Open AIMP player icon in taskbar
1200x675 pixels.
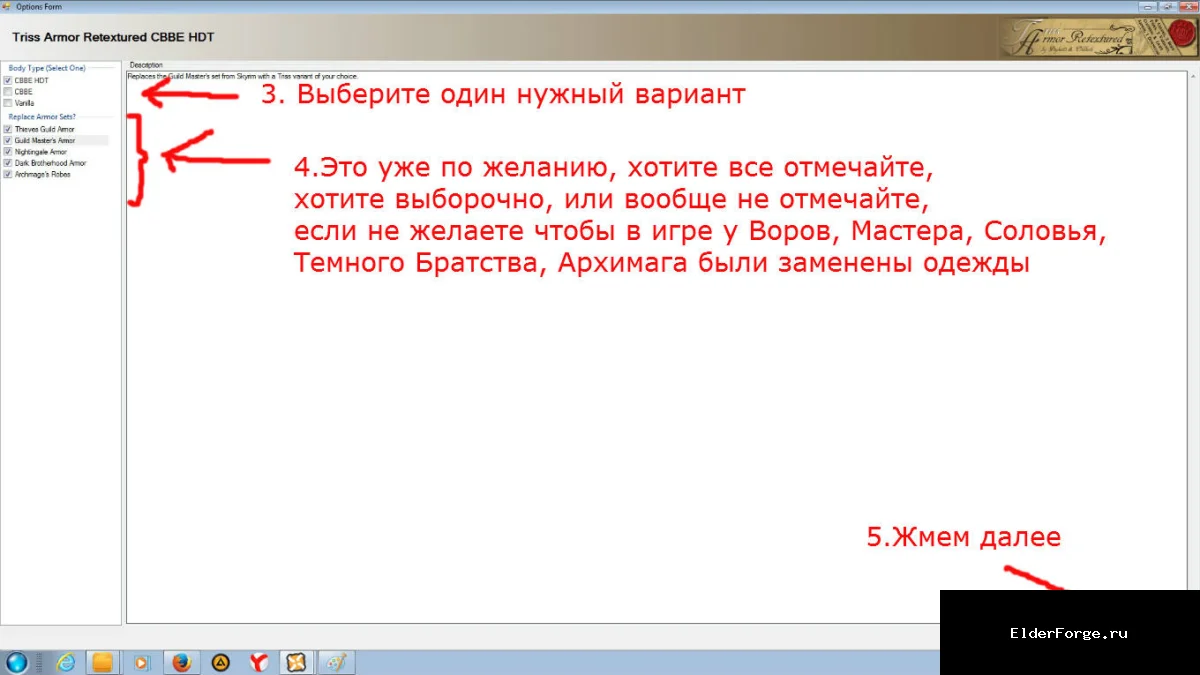tap(220, 662)
